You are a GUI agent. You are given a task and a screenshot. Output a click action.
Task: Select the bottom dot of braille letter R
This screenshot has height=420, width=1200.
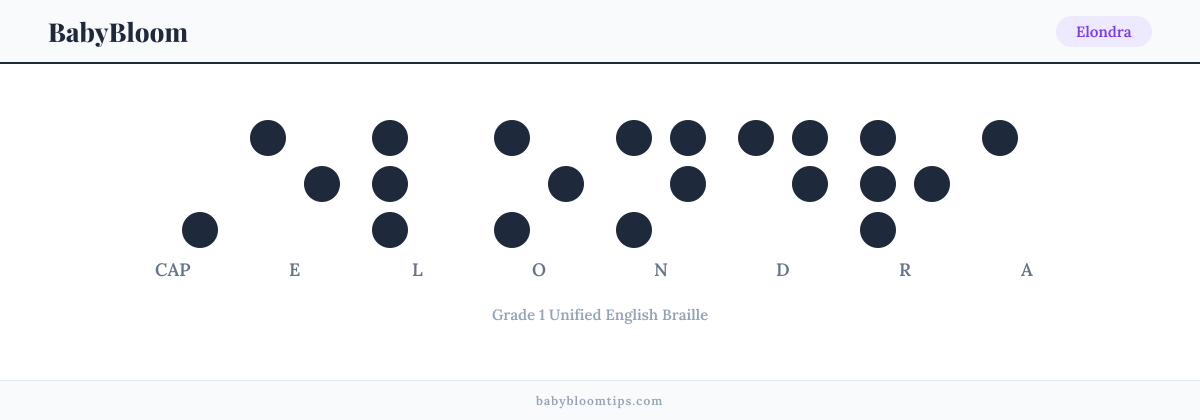click(x=878, y=230)
